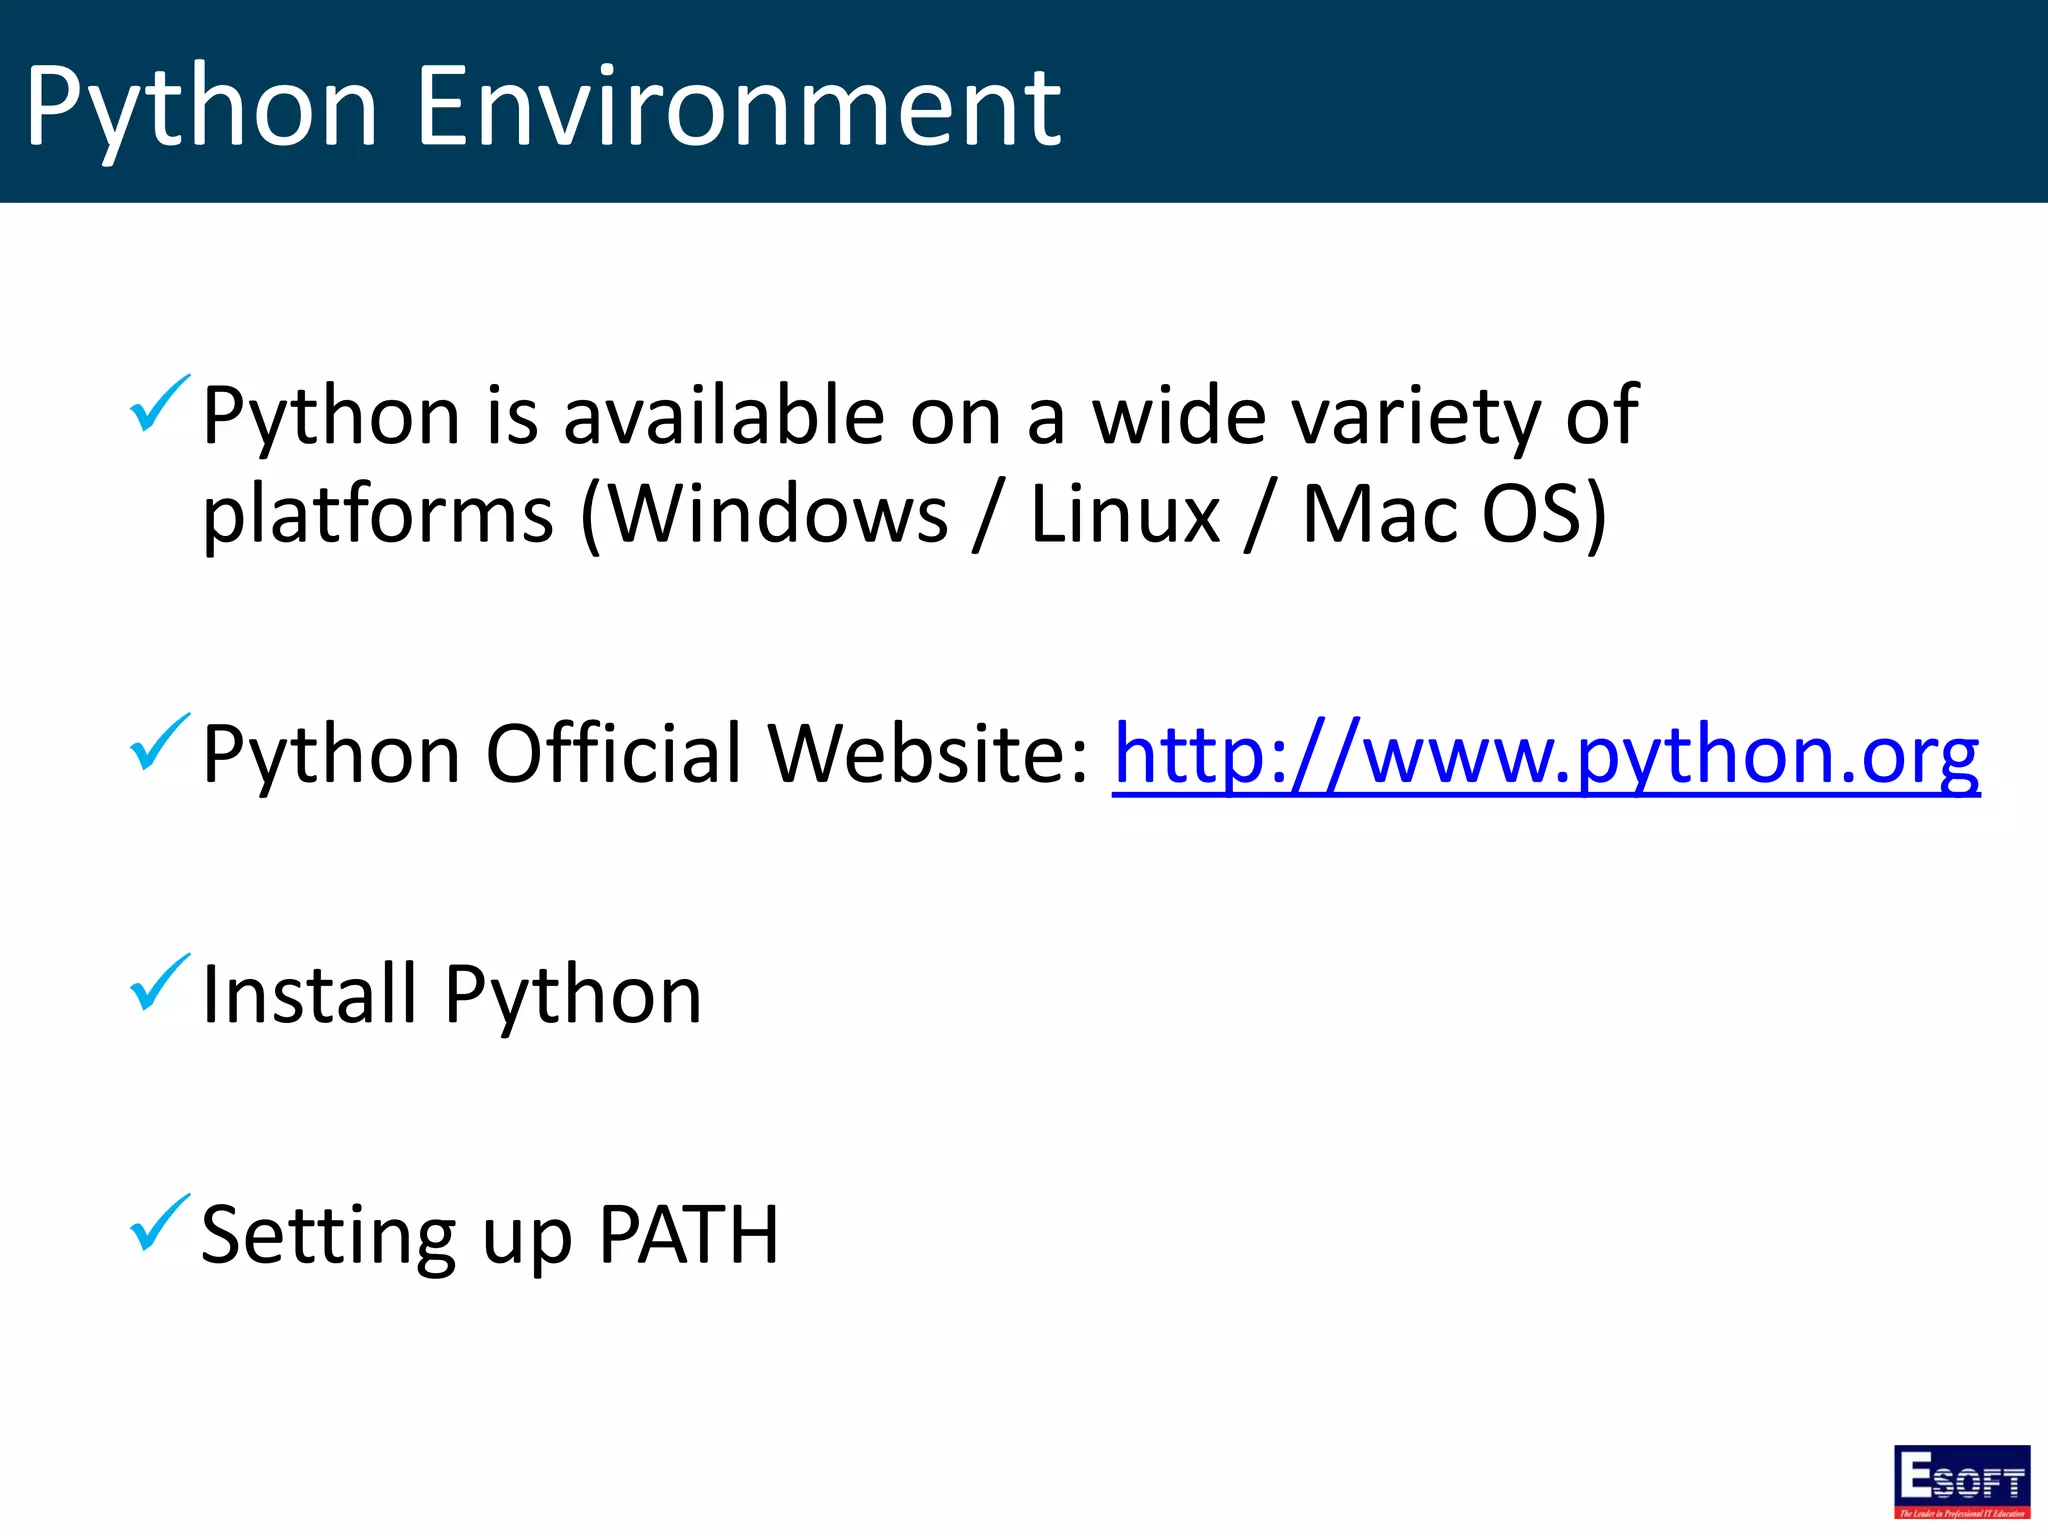Screen dimensions: 2048x1536
Task: Click the word 'Windows' in the platforms list
Action: pyautogui.click(x=778, y=514)
